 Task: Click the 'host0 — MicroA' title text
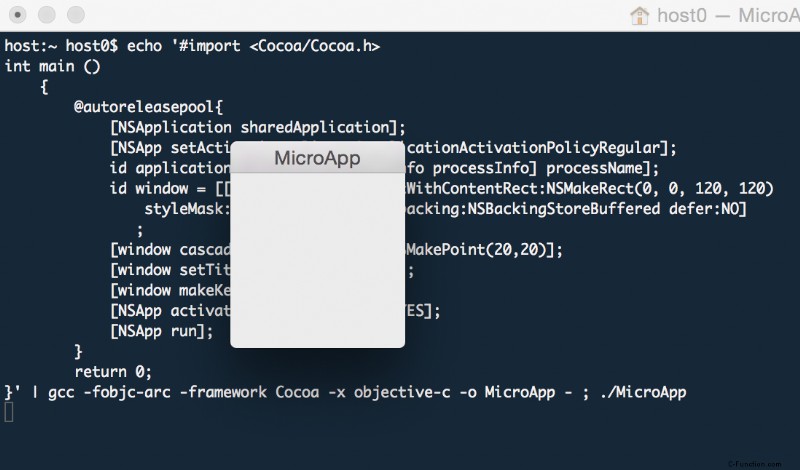[726, 15]
